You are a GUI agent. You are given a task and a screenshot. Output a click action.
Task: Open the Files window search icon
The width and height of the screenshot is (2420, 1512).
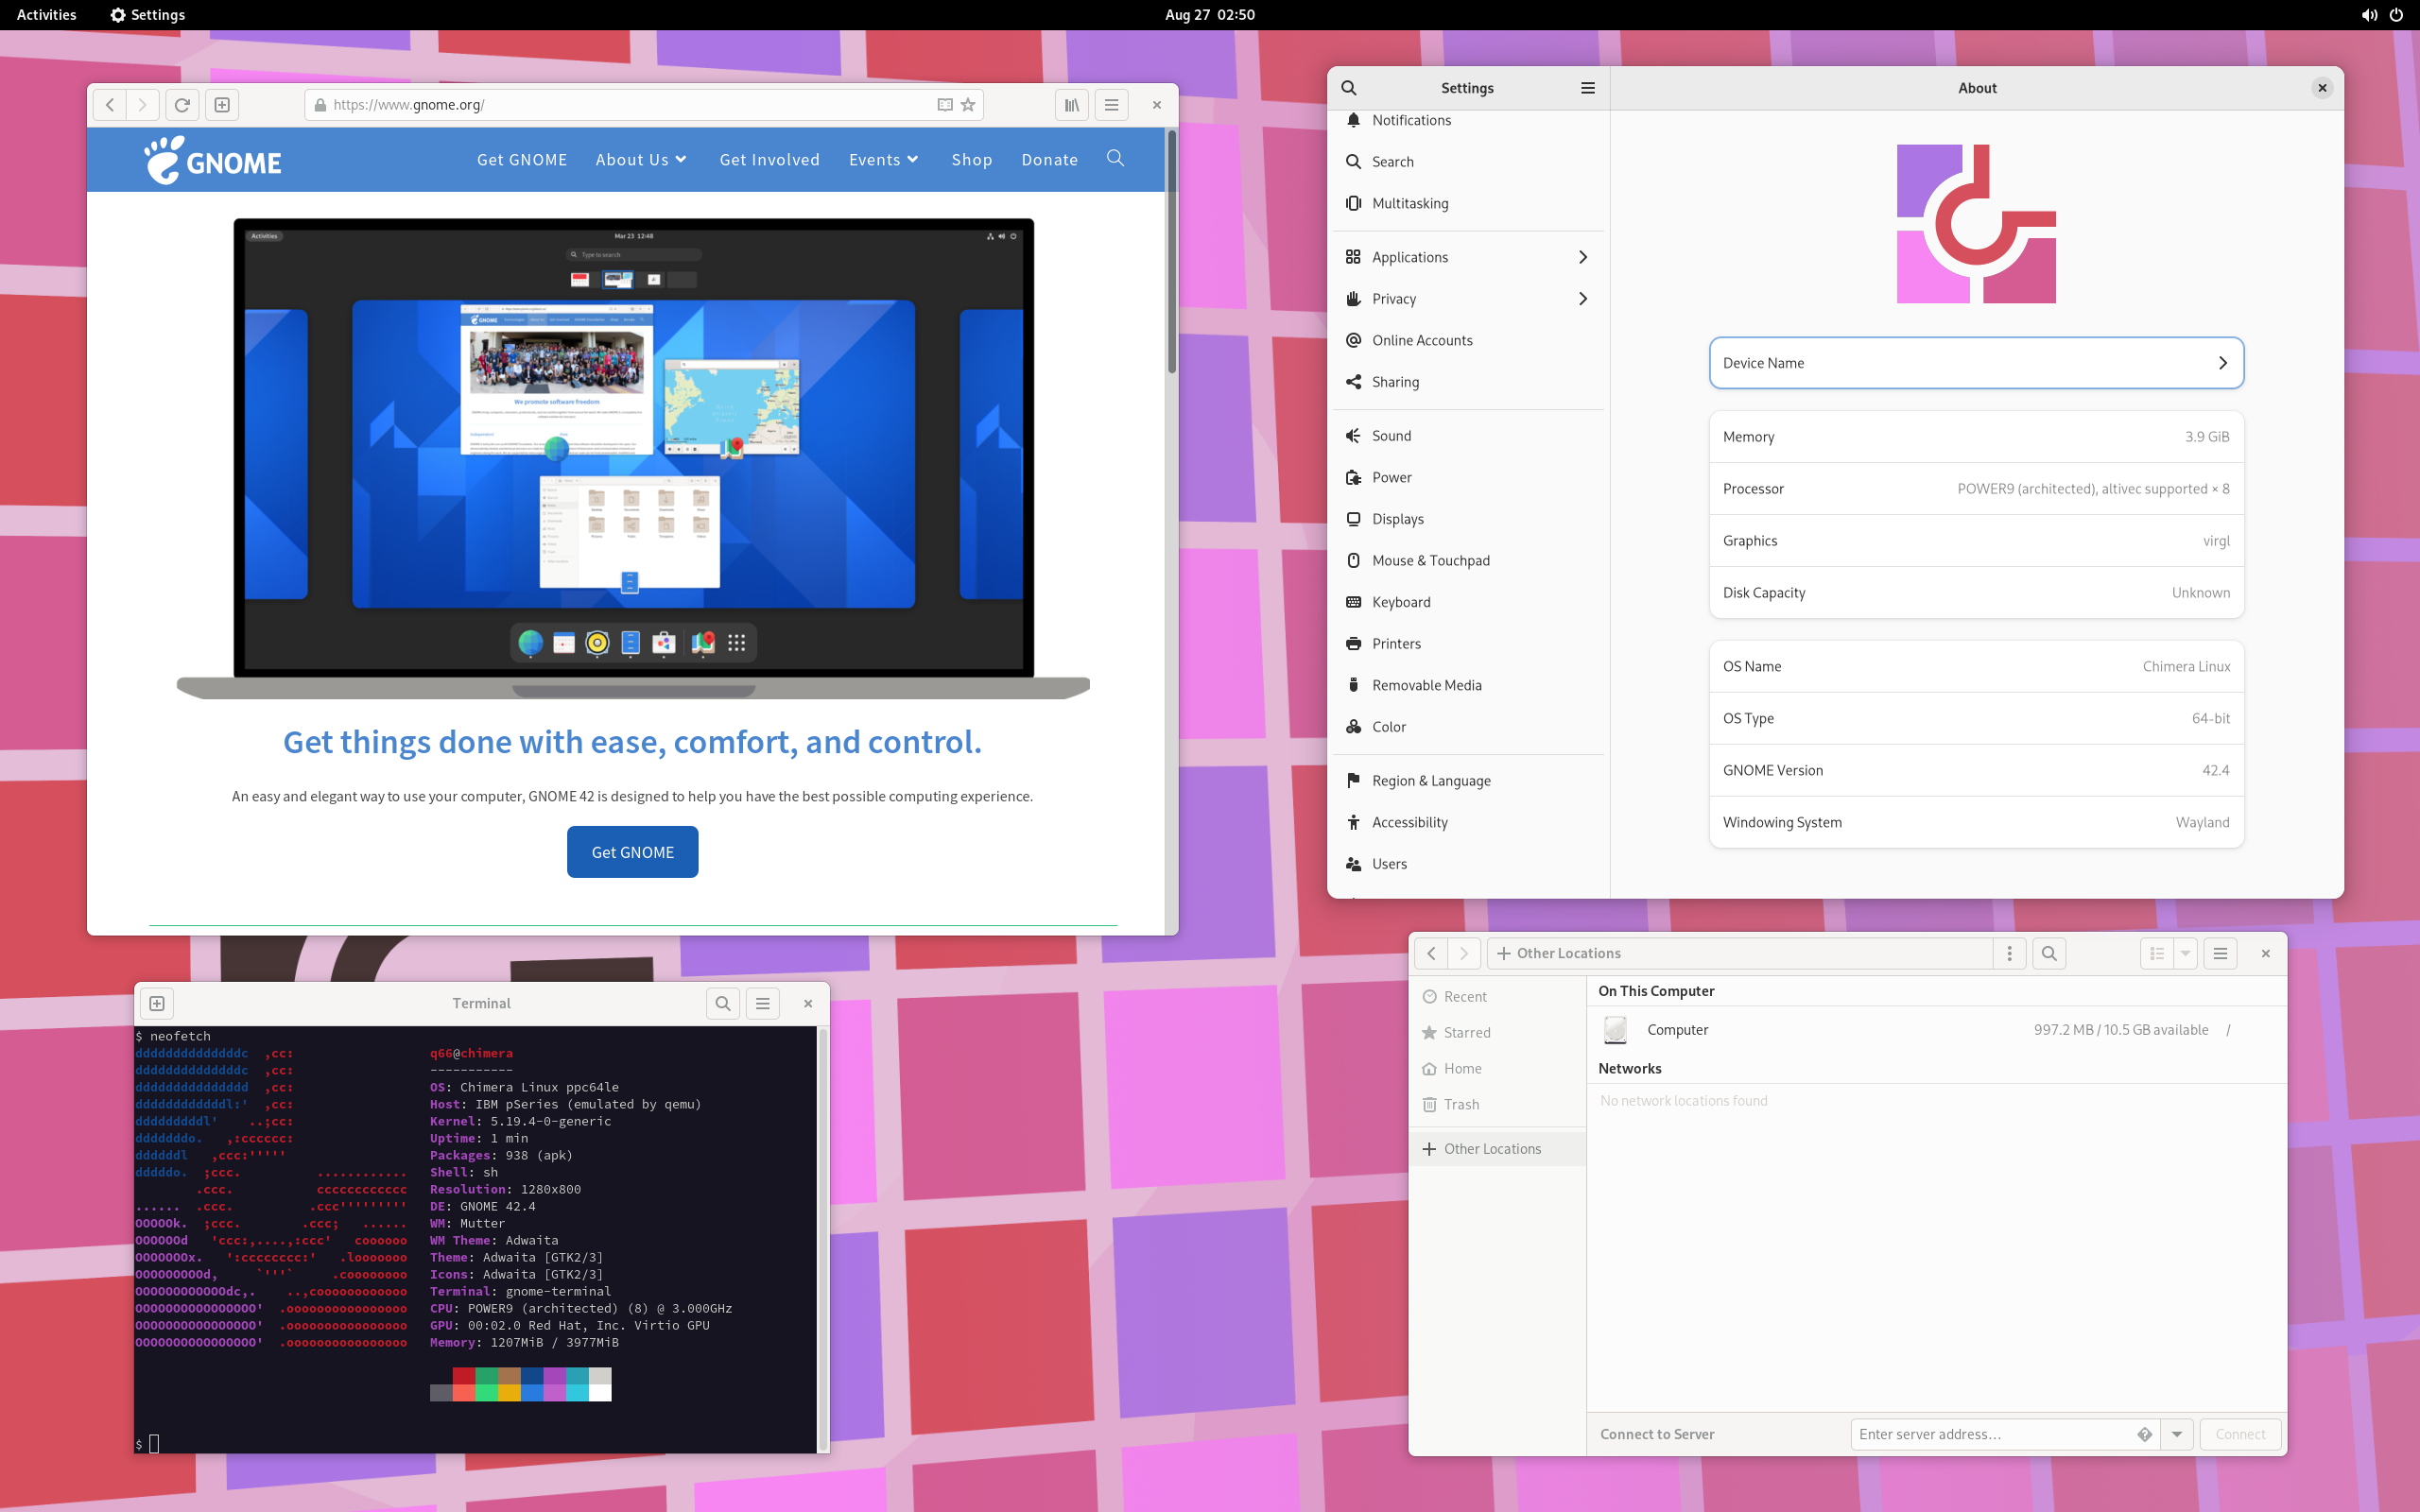click(2049, 953)
